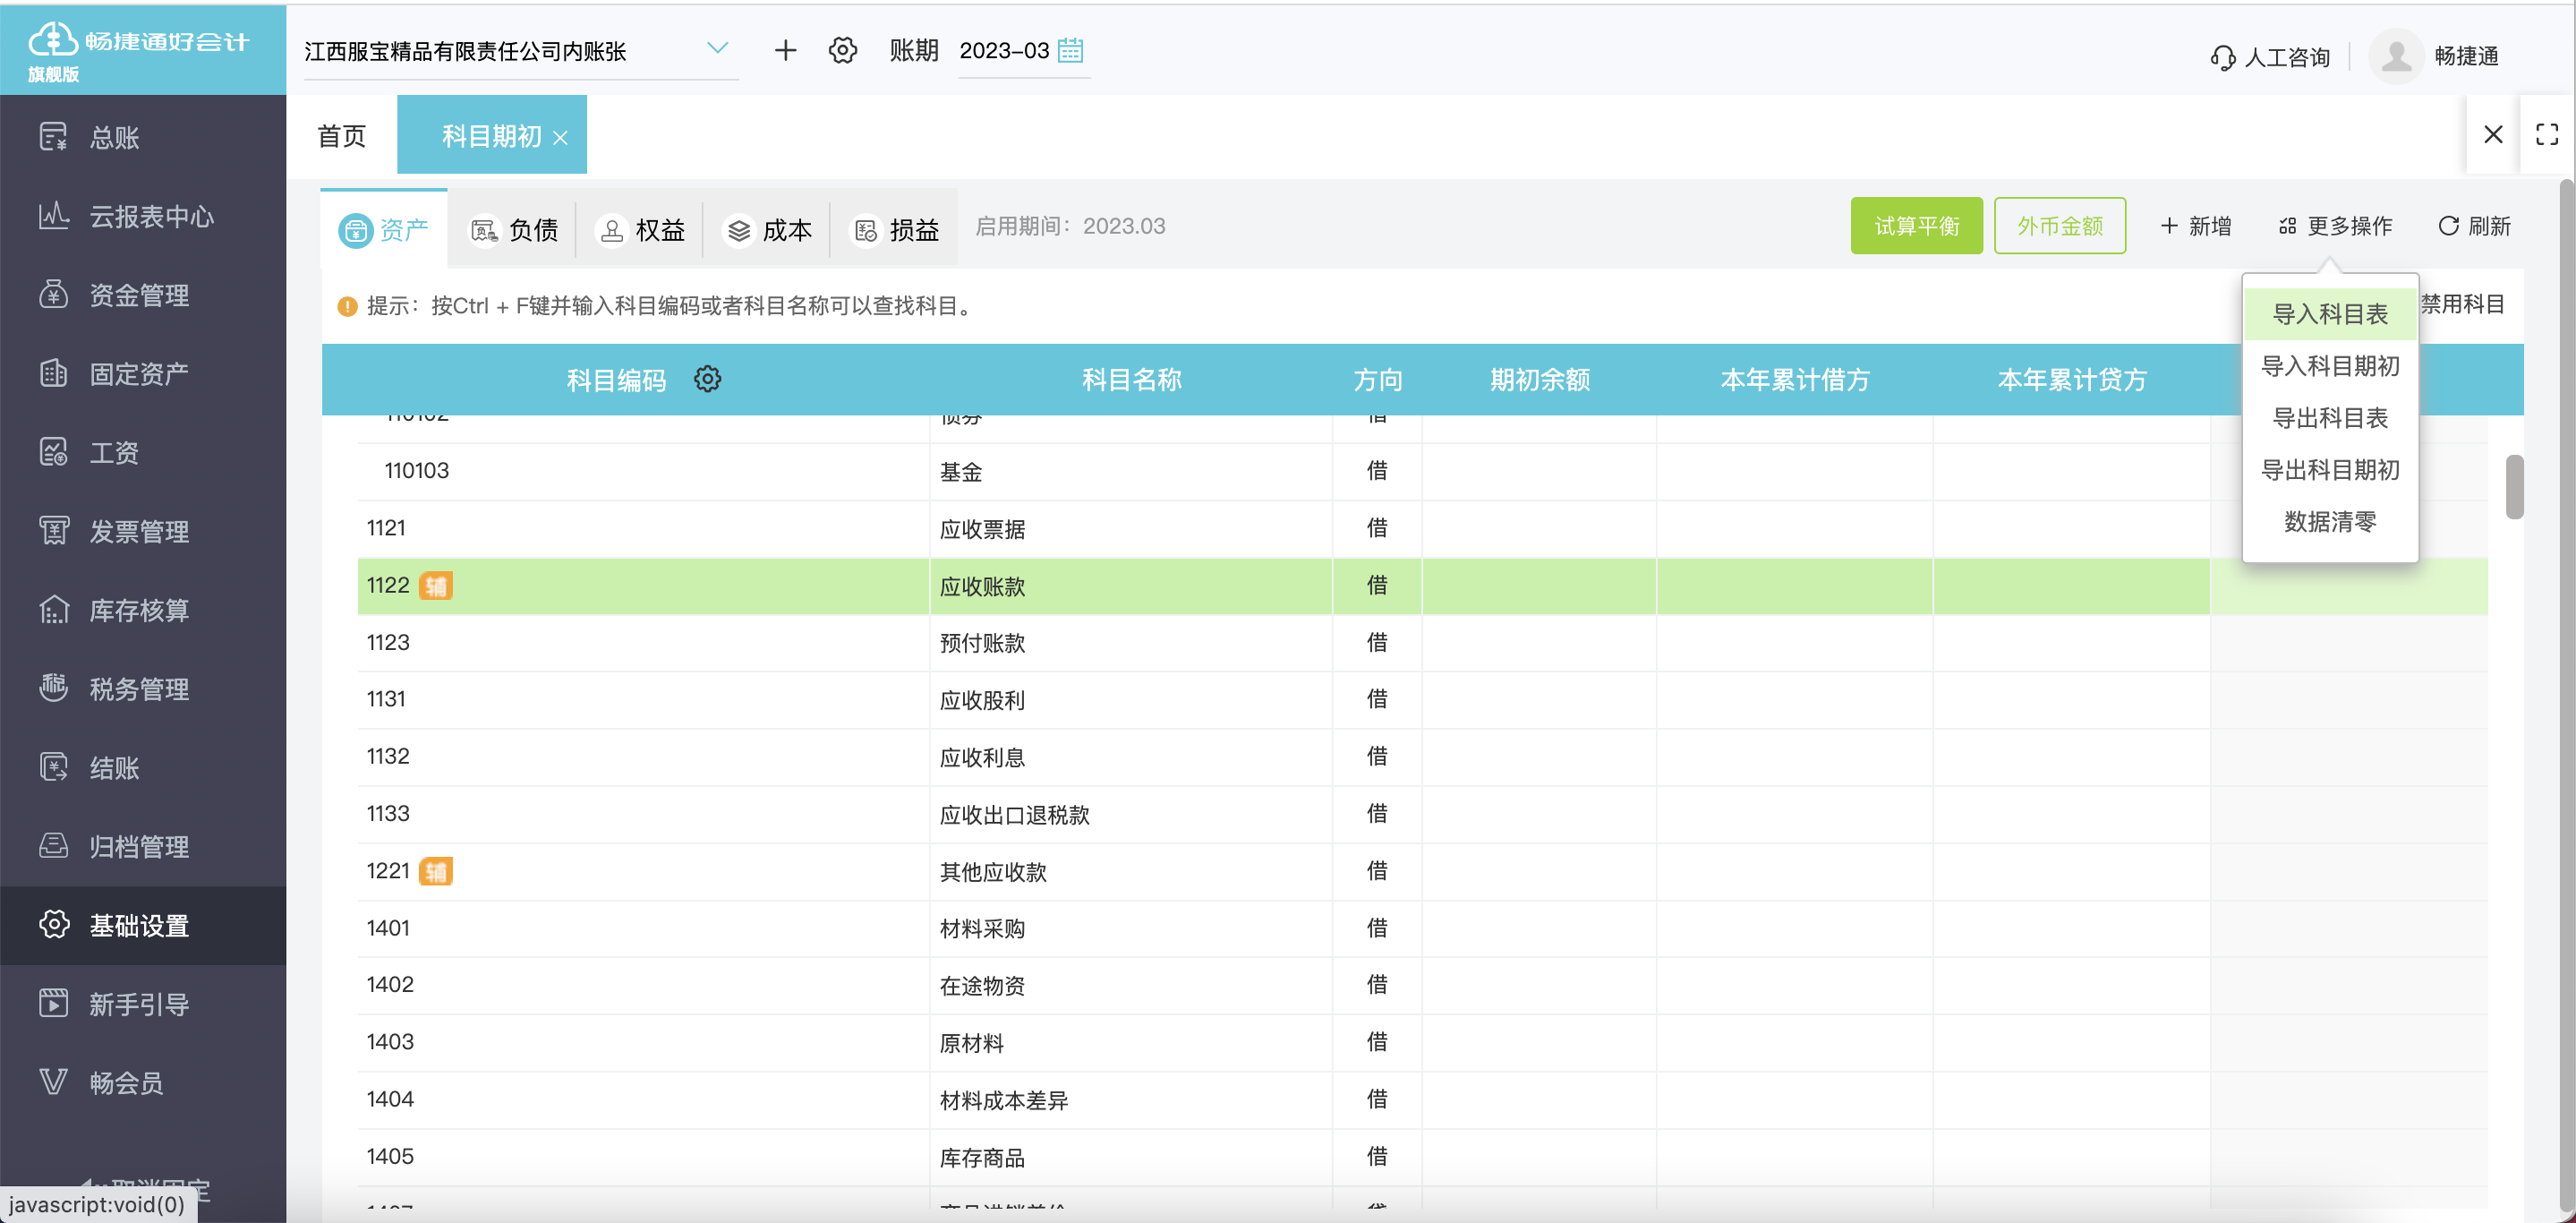Screen dimensions: 2576x1223
Task: Expand 江西服宝精品有限责任公司内账 dropdown
Action: point(718,49)
